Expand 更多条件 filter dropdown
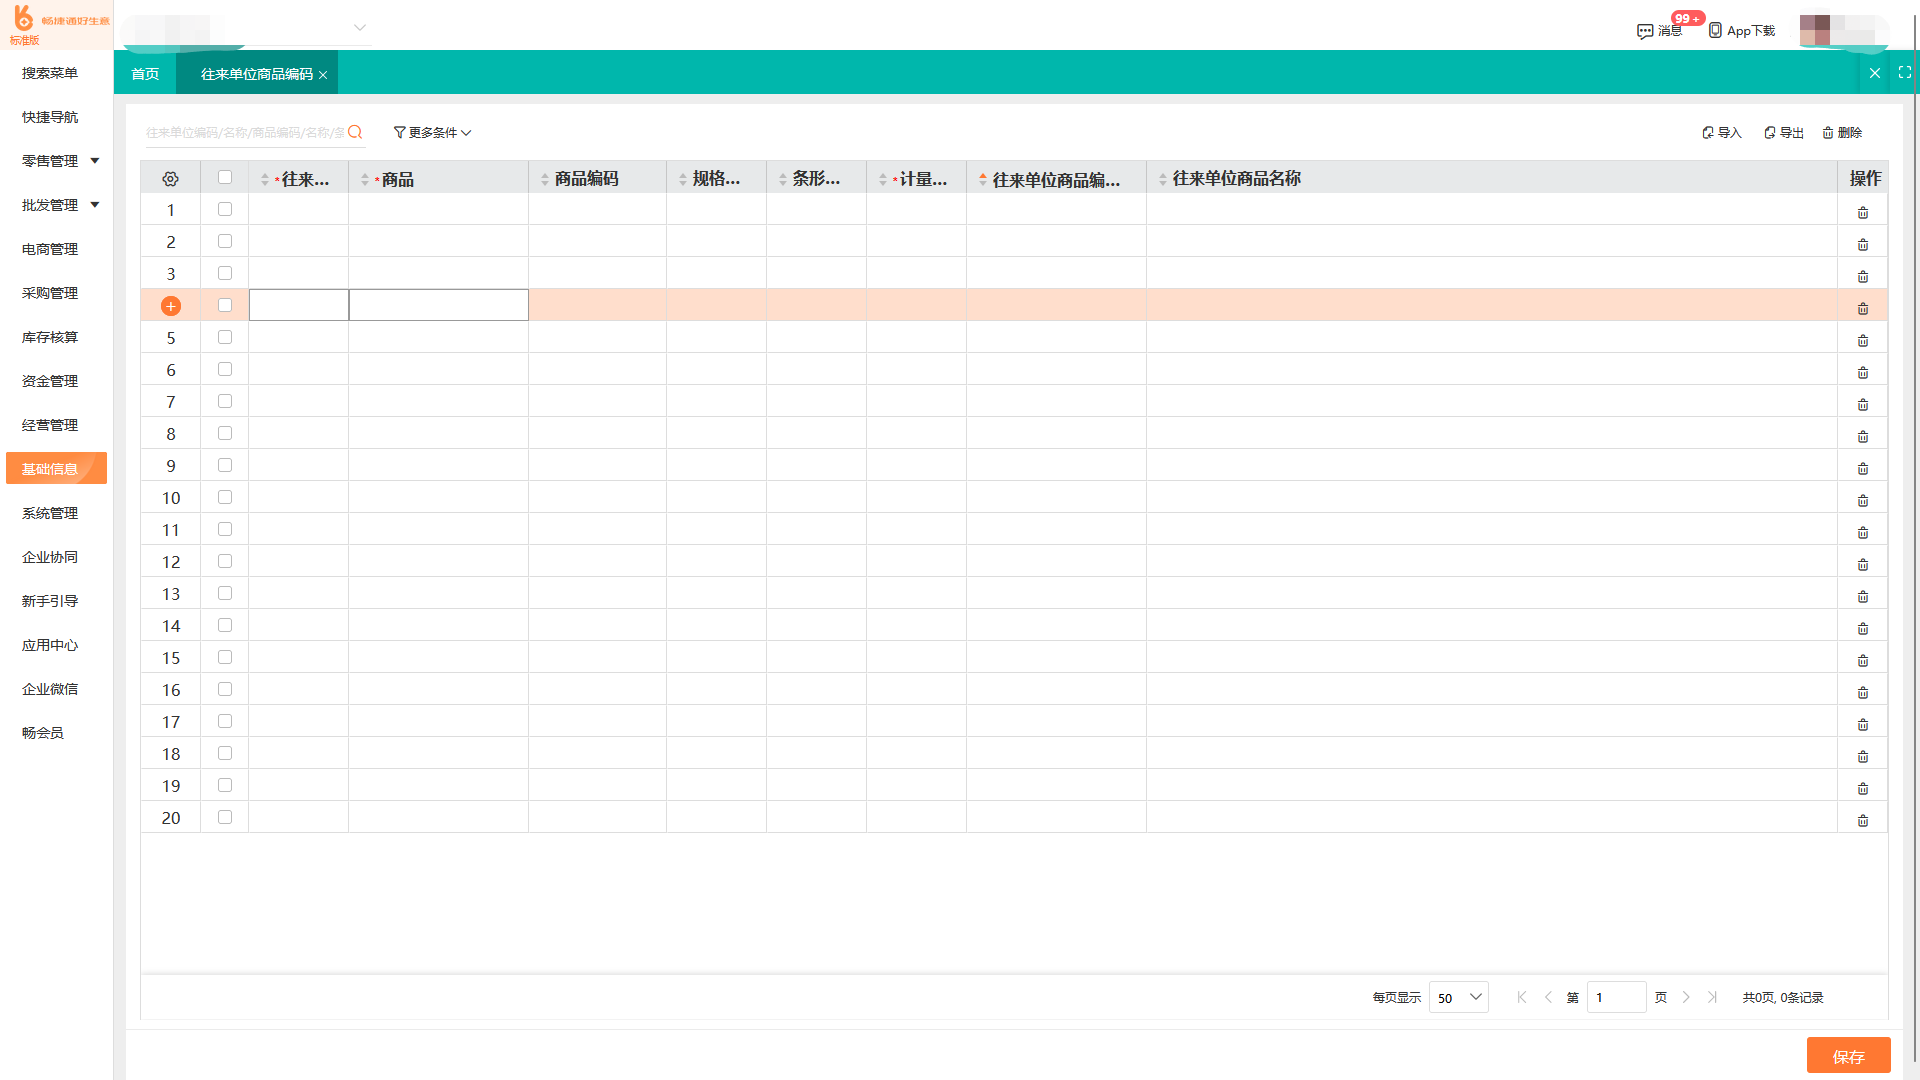This screenshot has height=1080, width=1920. pyautogui.click(x=433, y=132)
